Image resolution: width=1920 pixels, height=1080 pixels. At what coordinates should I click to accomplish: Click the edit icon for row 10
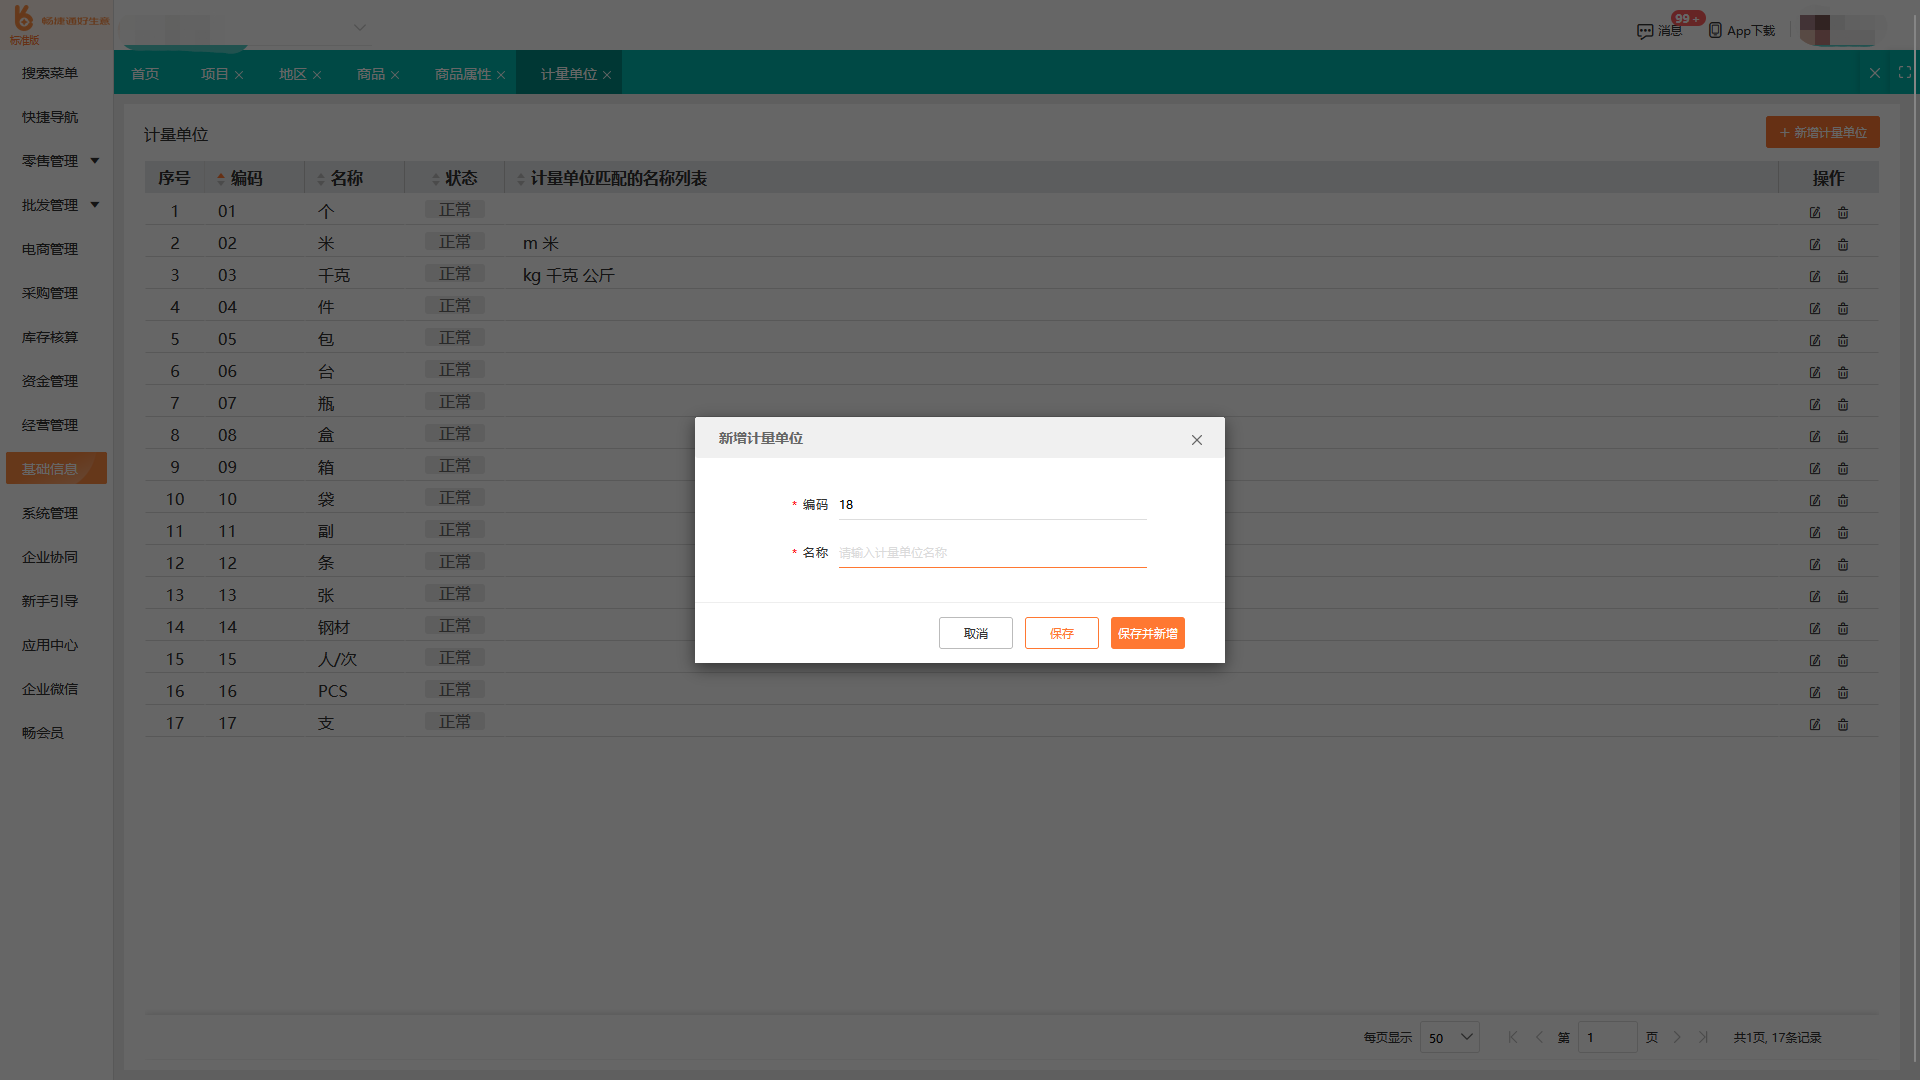[1815, 500]
